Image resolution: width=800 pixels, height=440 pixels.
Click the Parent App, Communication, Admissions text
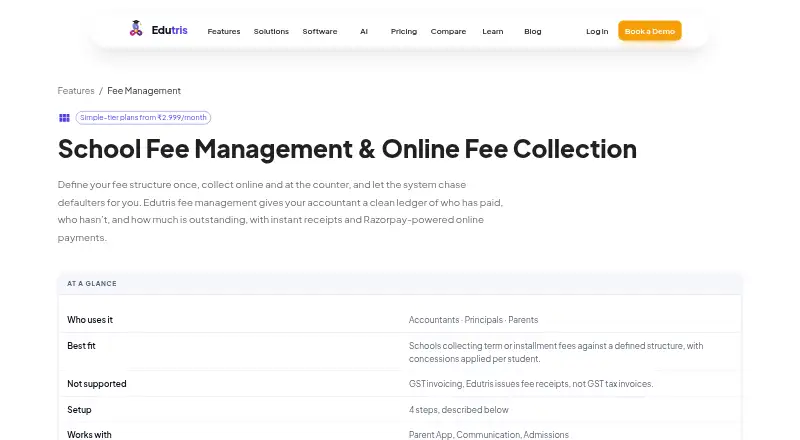[x=488, y=434]
